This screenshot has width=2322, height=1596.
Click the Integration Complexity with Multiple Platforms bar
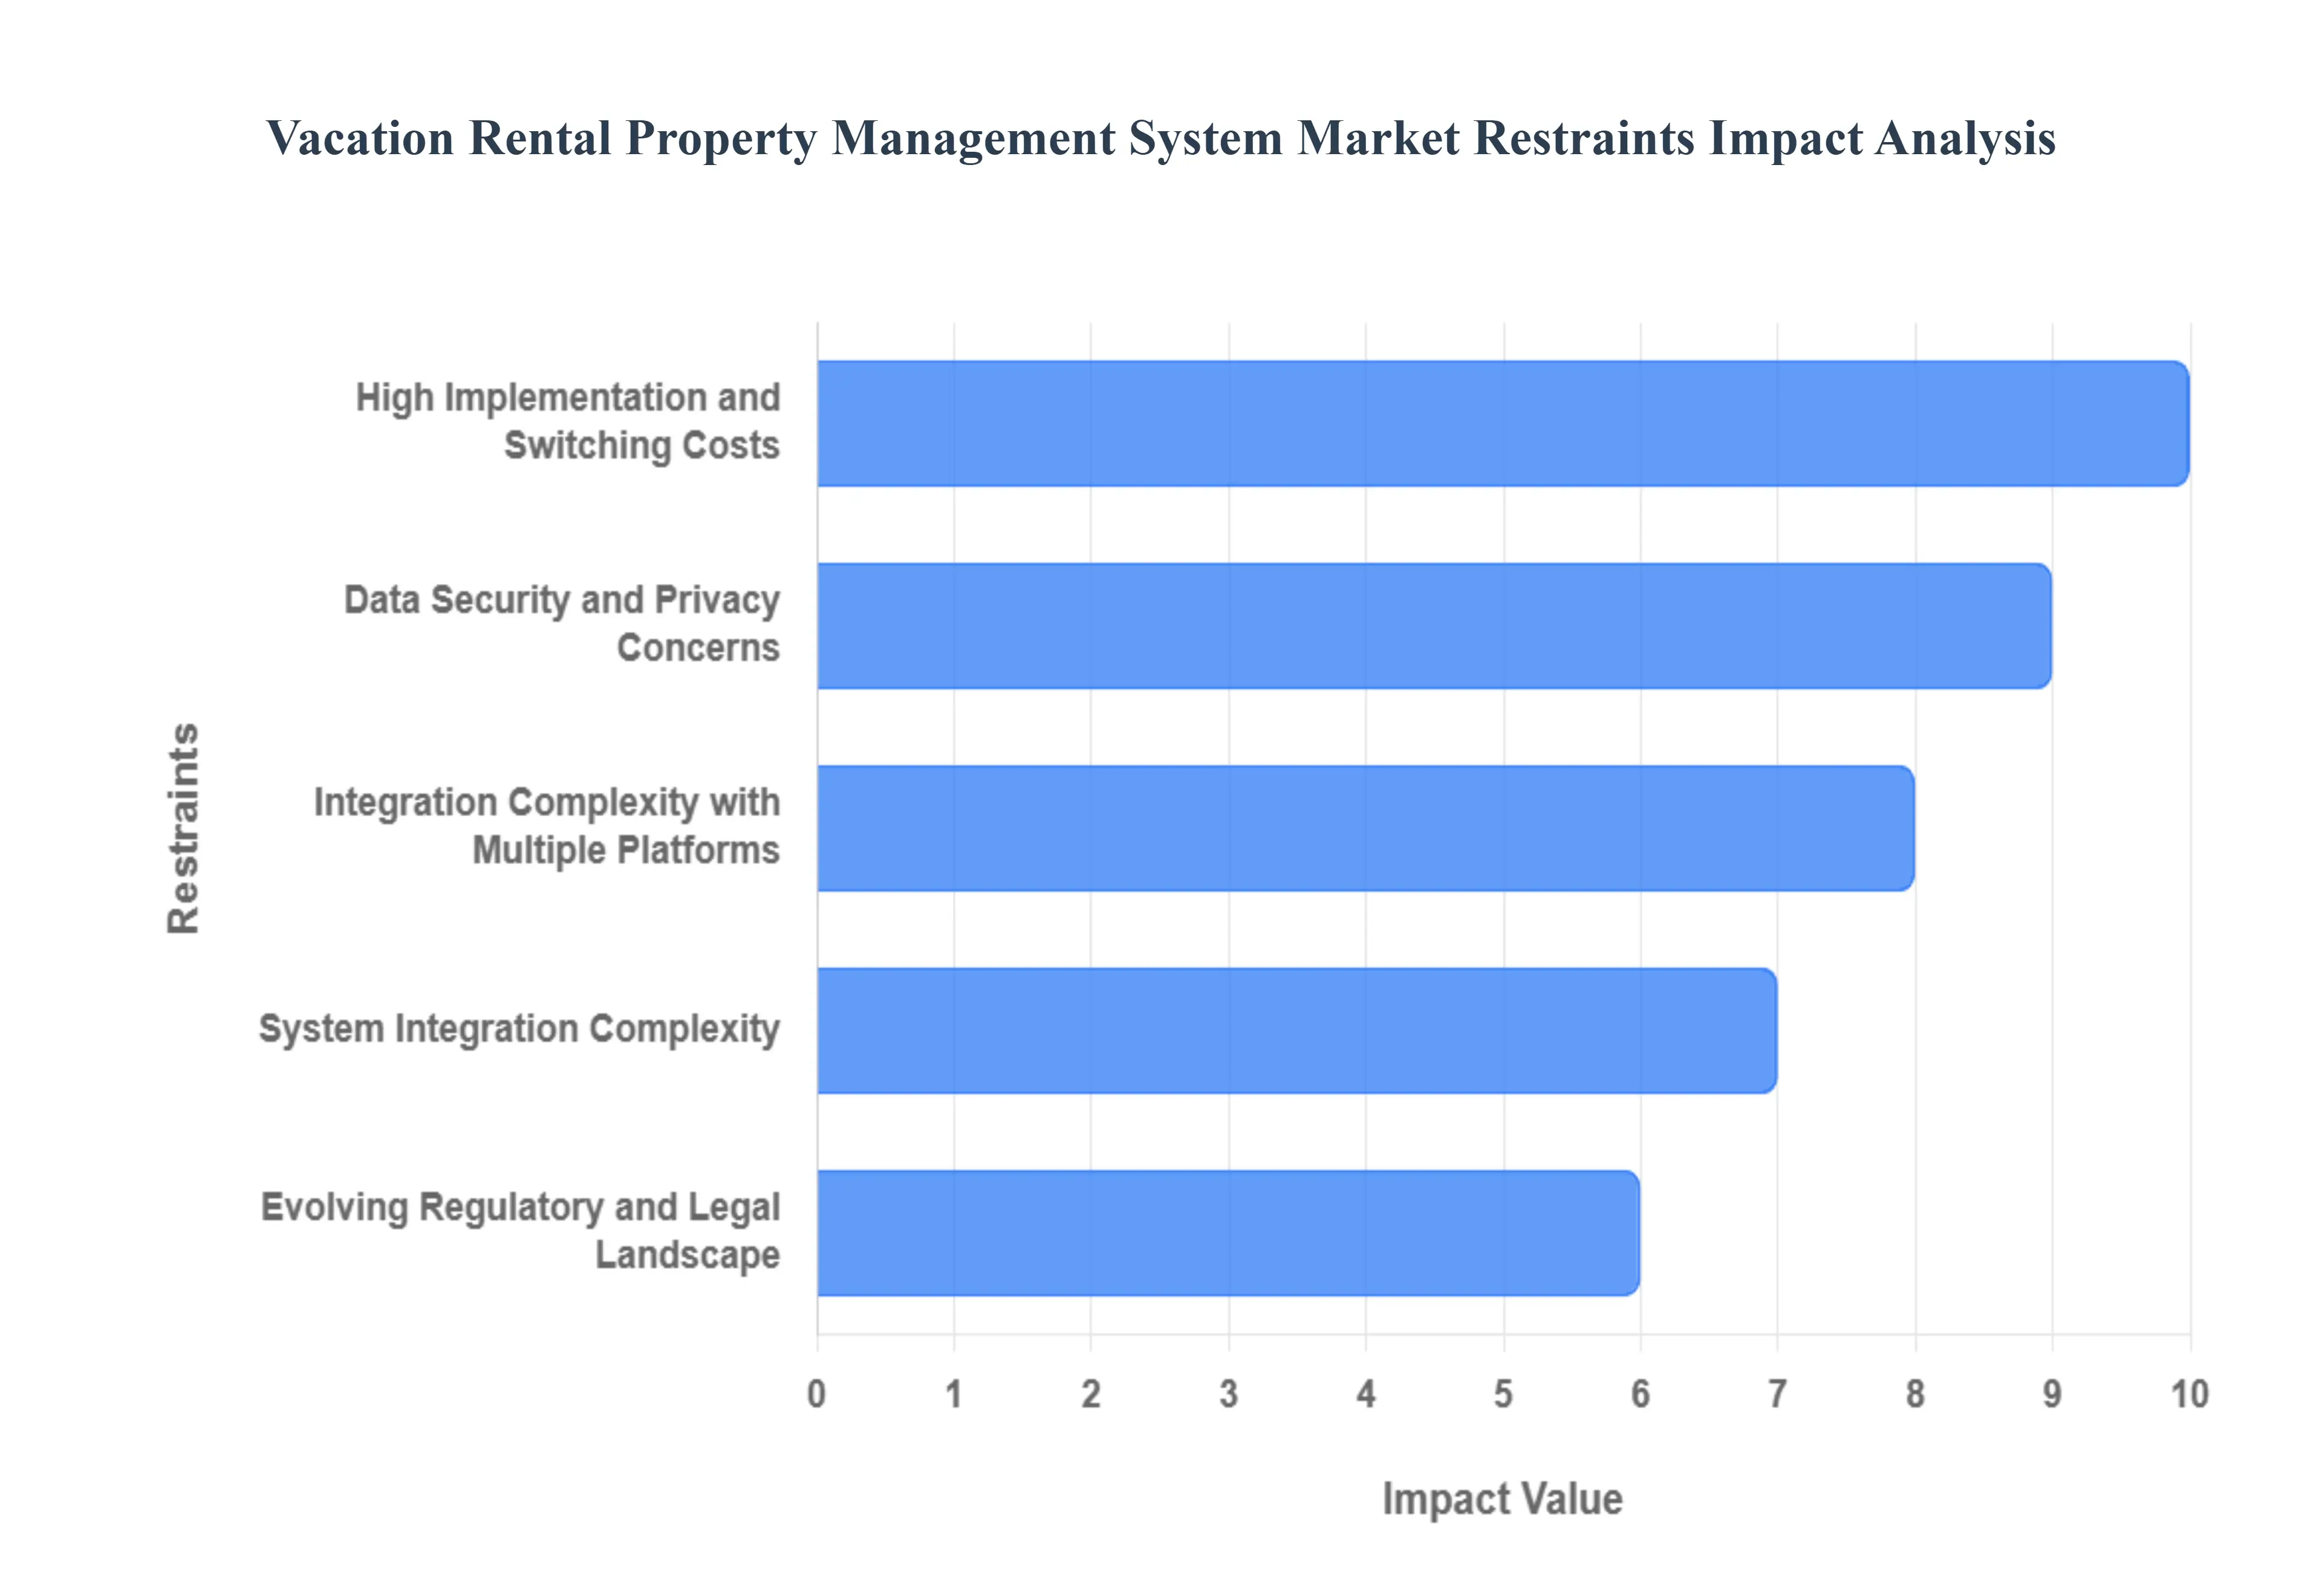pos(1365,828)
